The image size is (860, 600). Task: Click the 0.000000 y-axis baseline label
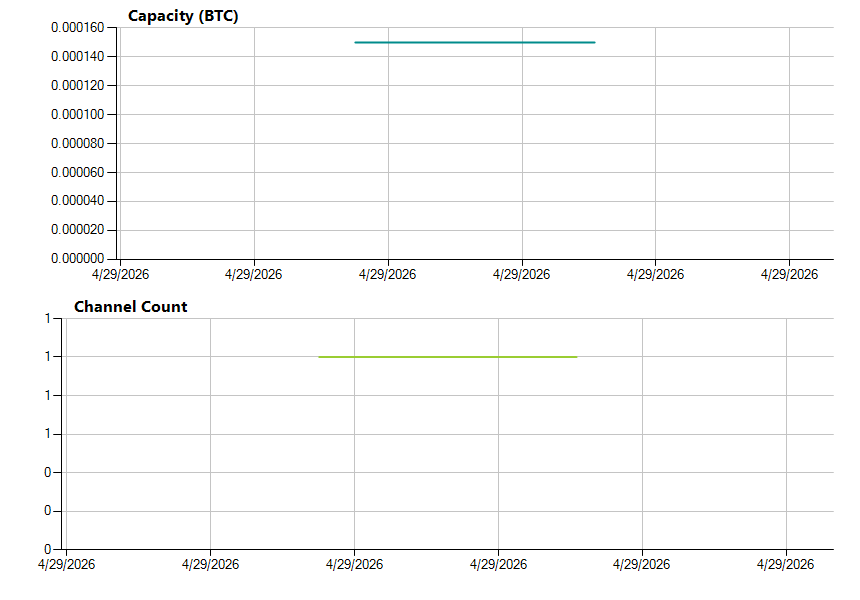pos(77,258)
